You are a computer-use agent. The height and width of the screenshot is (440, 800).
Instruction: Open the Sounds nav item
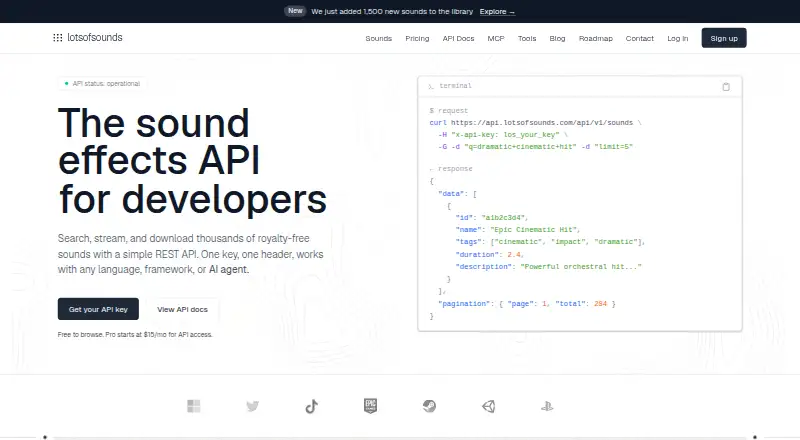(379, 38)
